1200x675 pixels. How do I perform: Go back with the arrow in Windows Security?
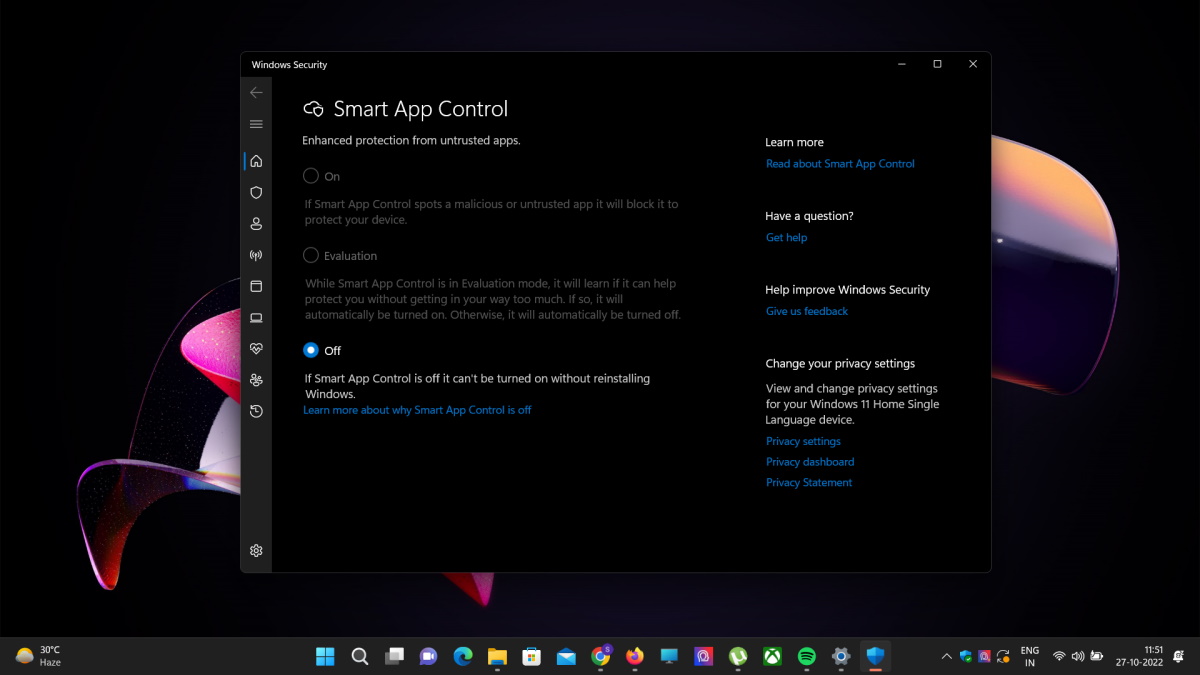pyautogui.click(x=256, y=92)
